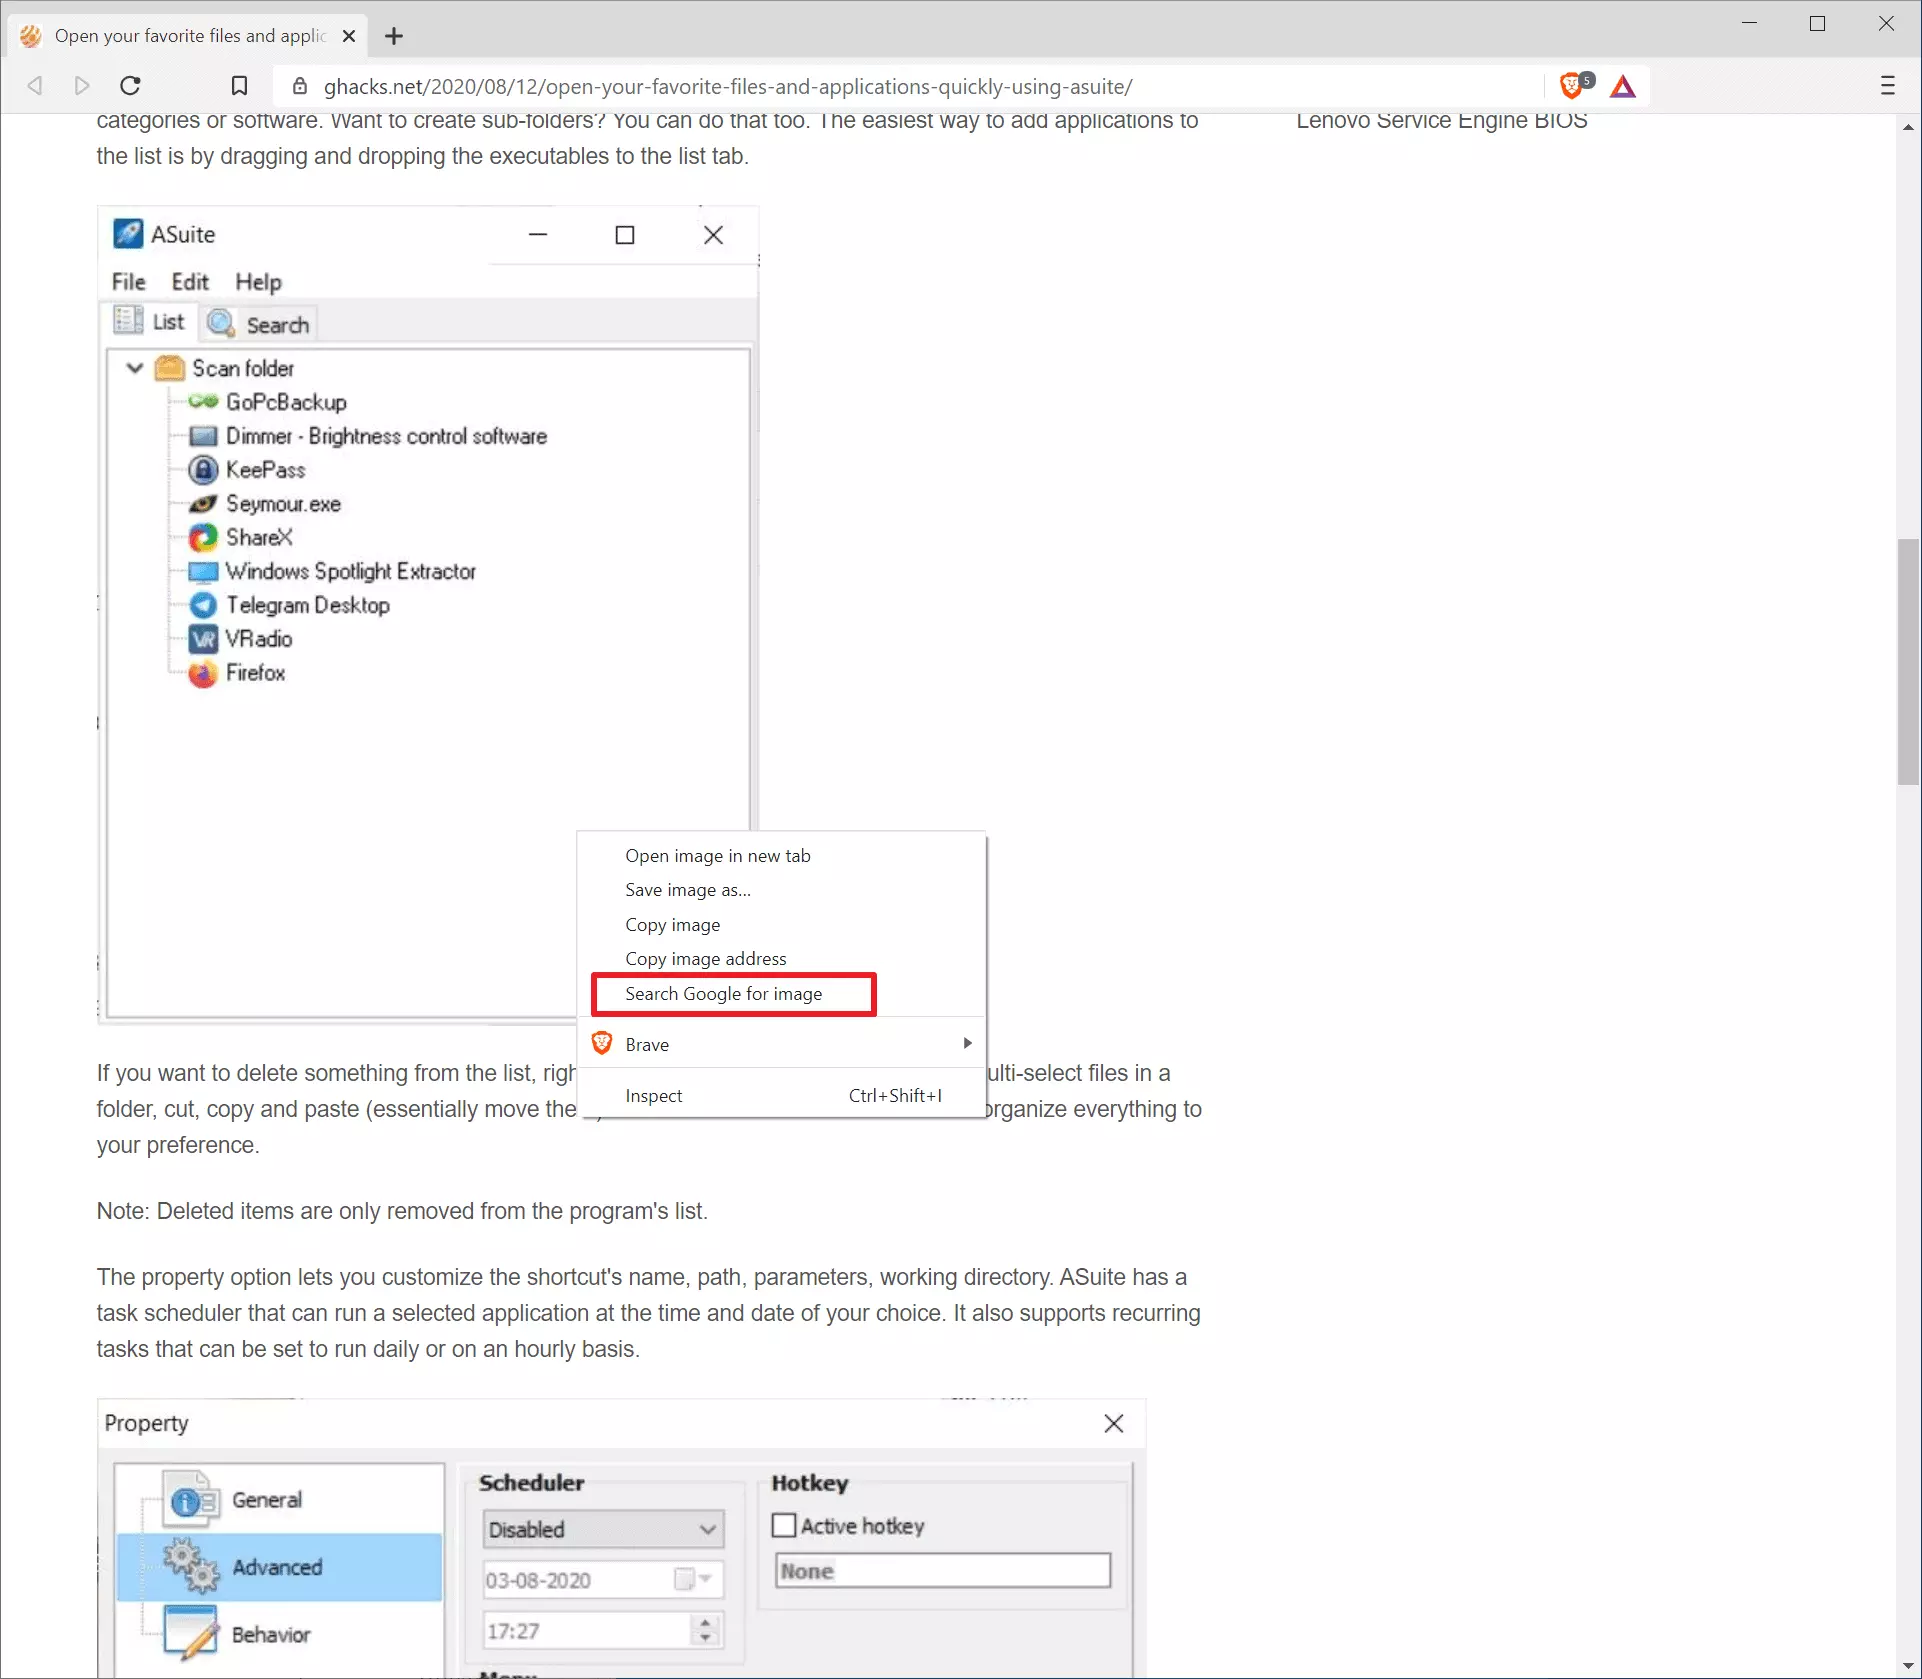Screen dimensions: 1922x1679
Task: Expand the Scan folder tree item
Action: (134, 366)
